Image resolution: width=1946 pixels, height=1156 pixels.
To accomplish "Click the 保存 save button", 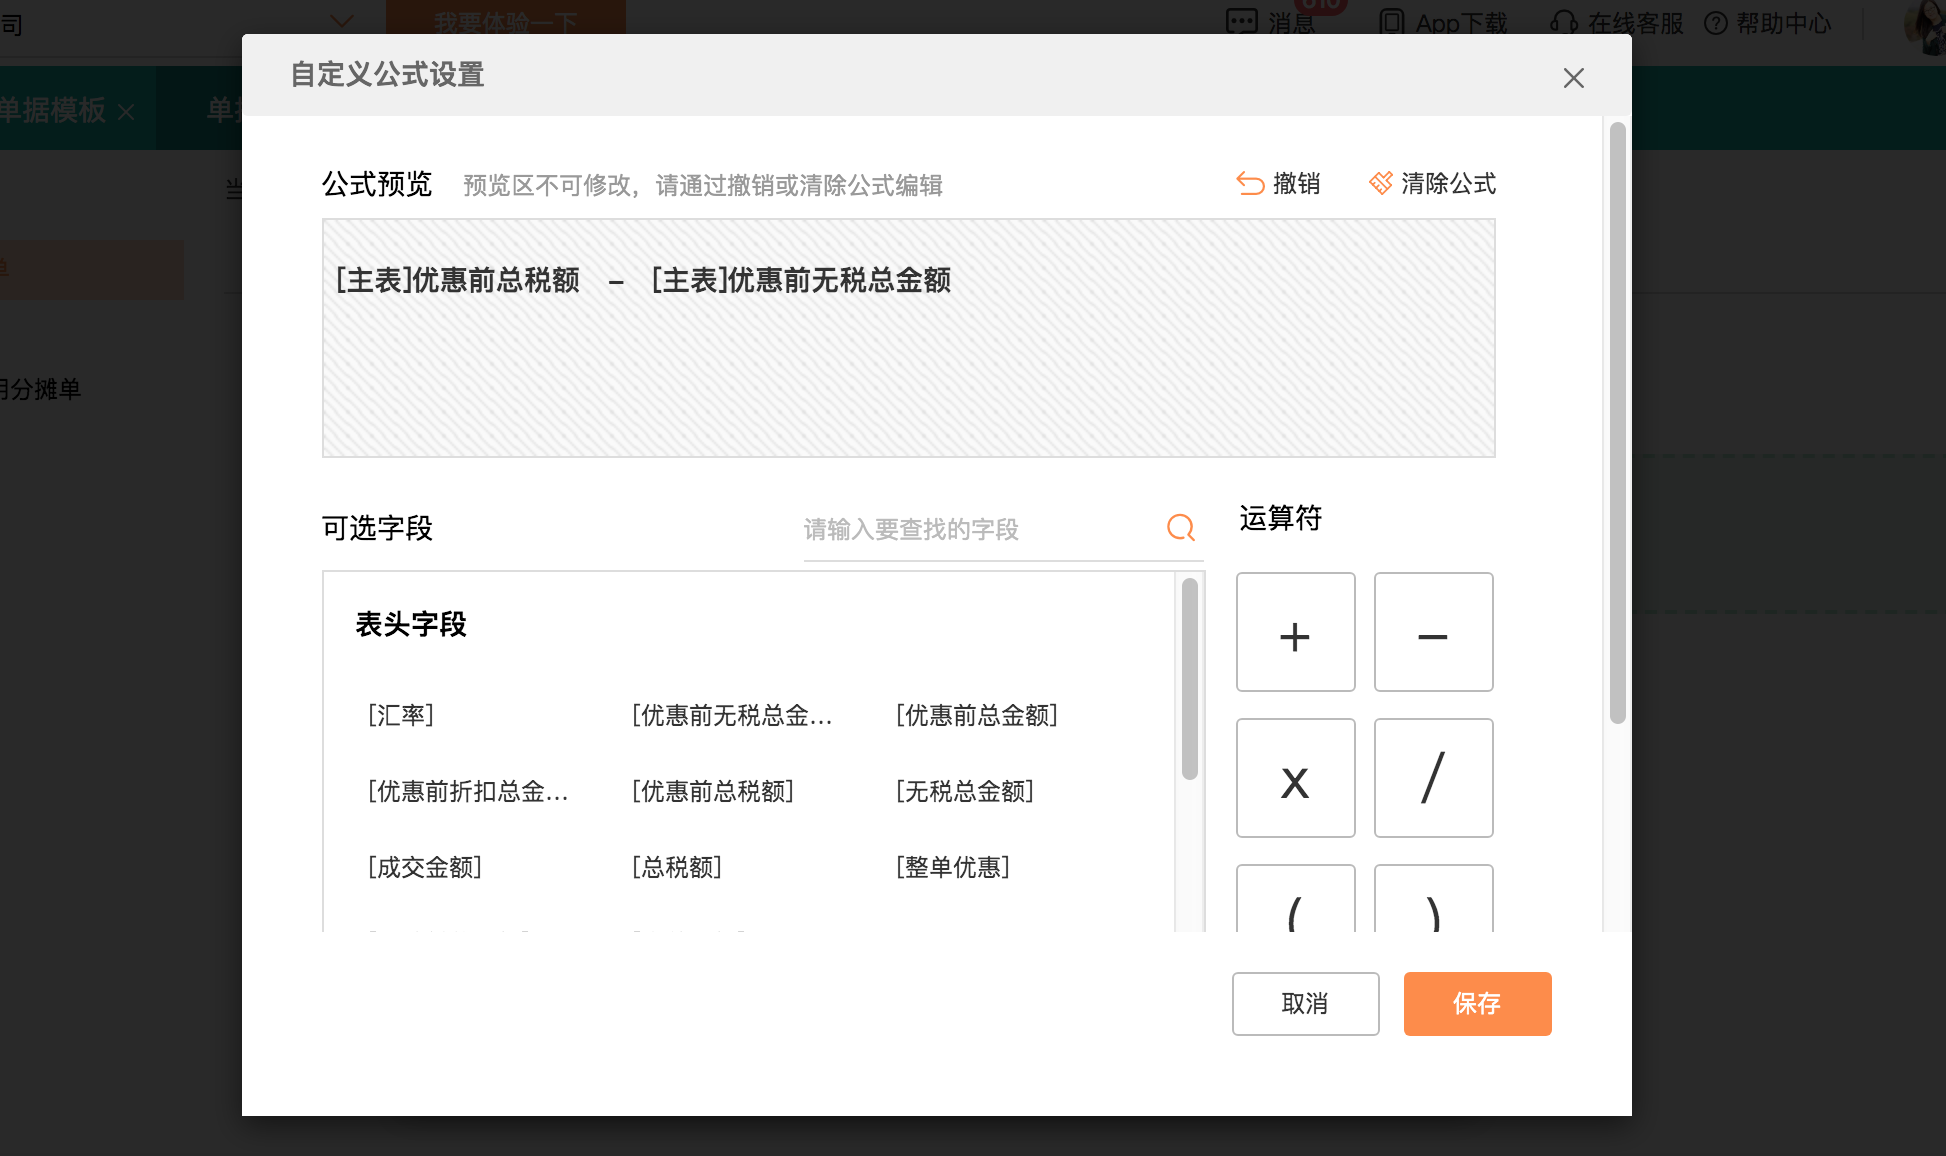I will click(1477, 1003).
